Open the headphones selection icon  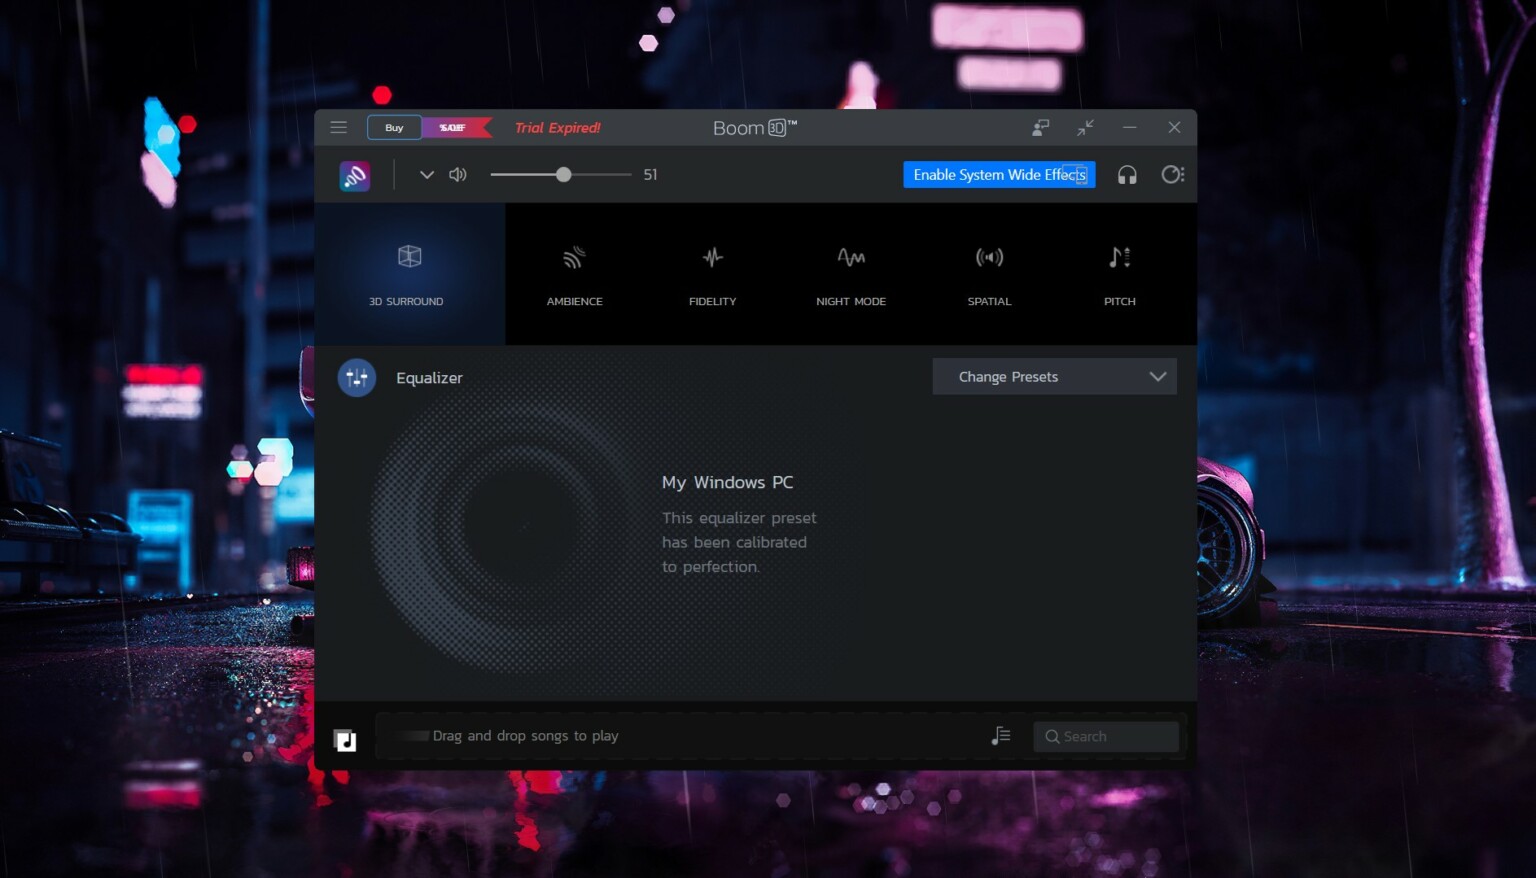coord(1127,175)
